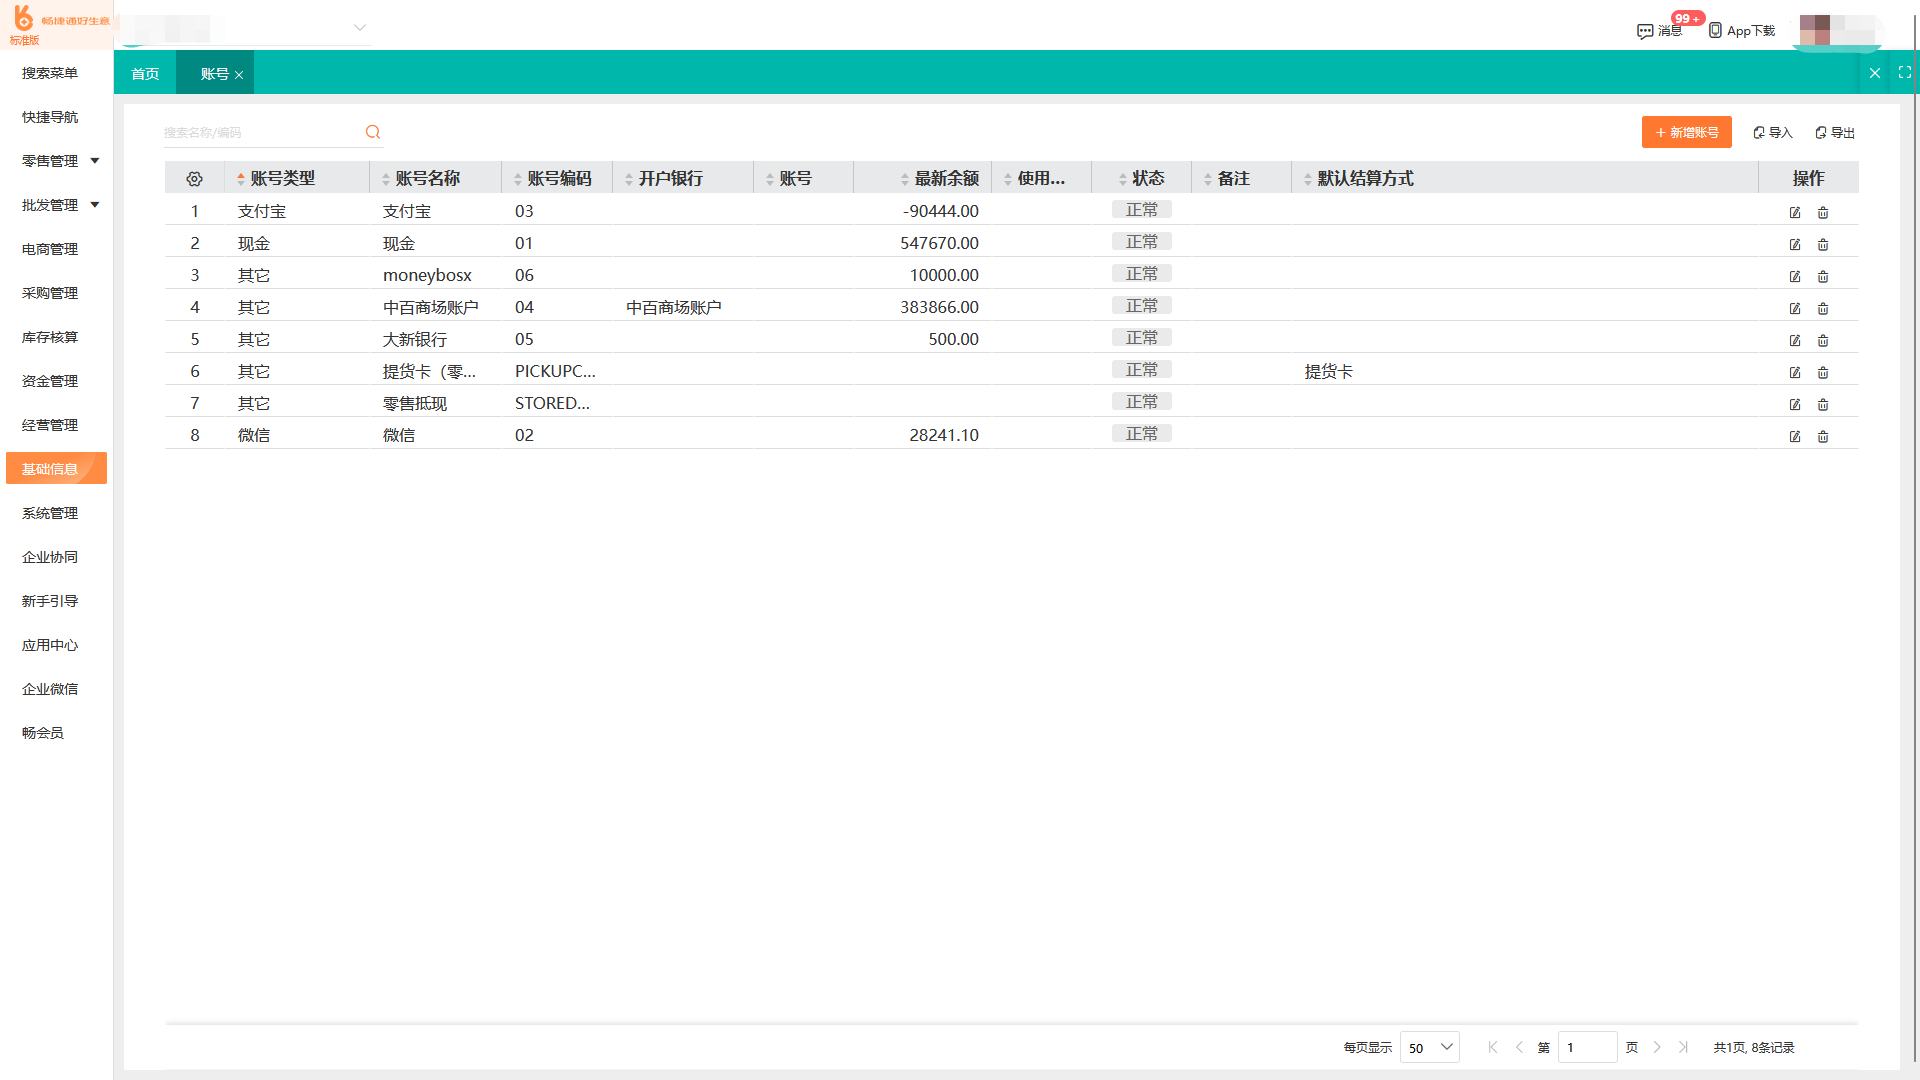Screen dimensions: 1920x1080
Task: Click the delete icon for 现金 account
Action: pyautogui.click(x=1824, y=243)
